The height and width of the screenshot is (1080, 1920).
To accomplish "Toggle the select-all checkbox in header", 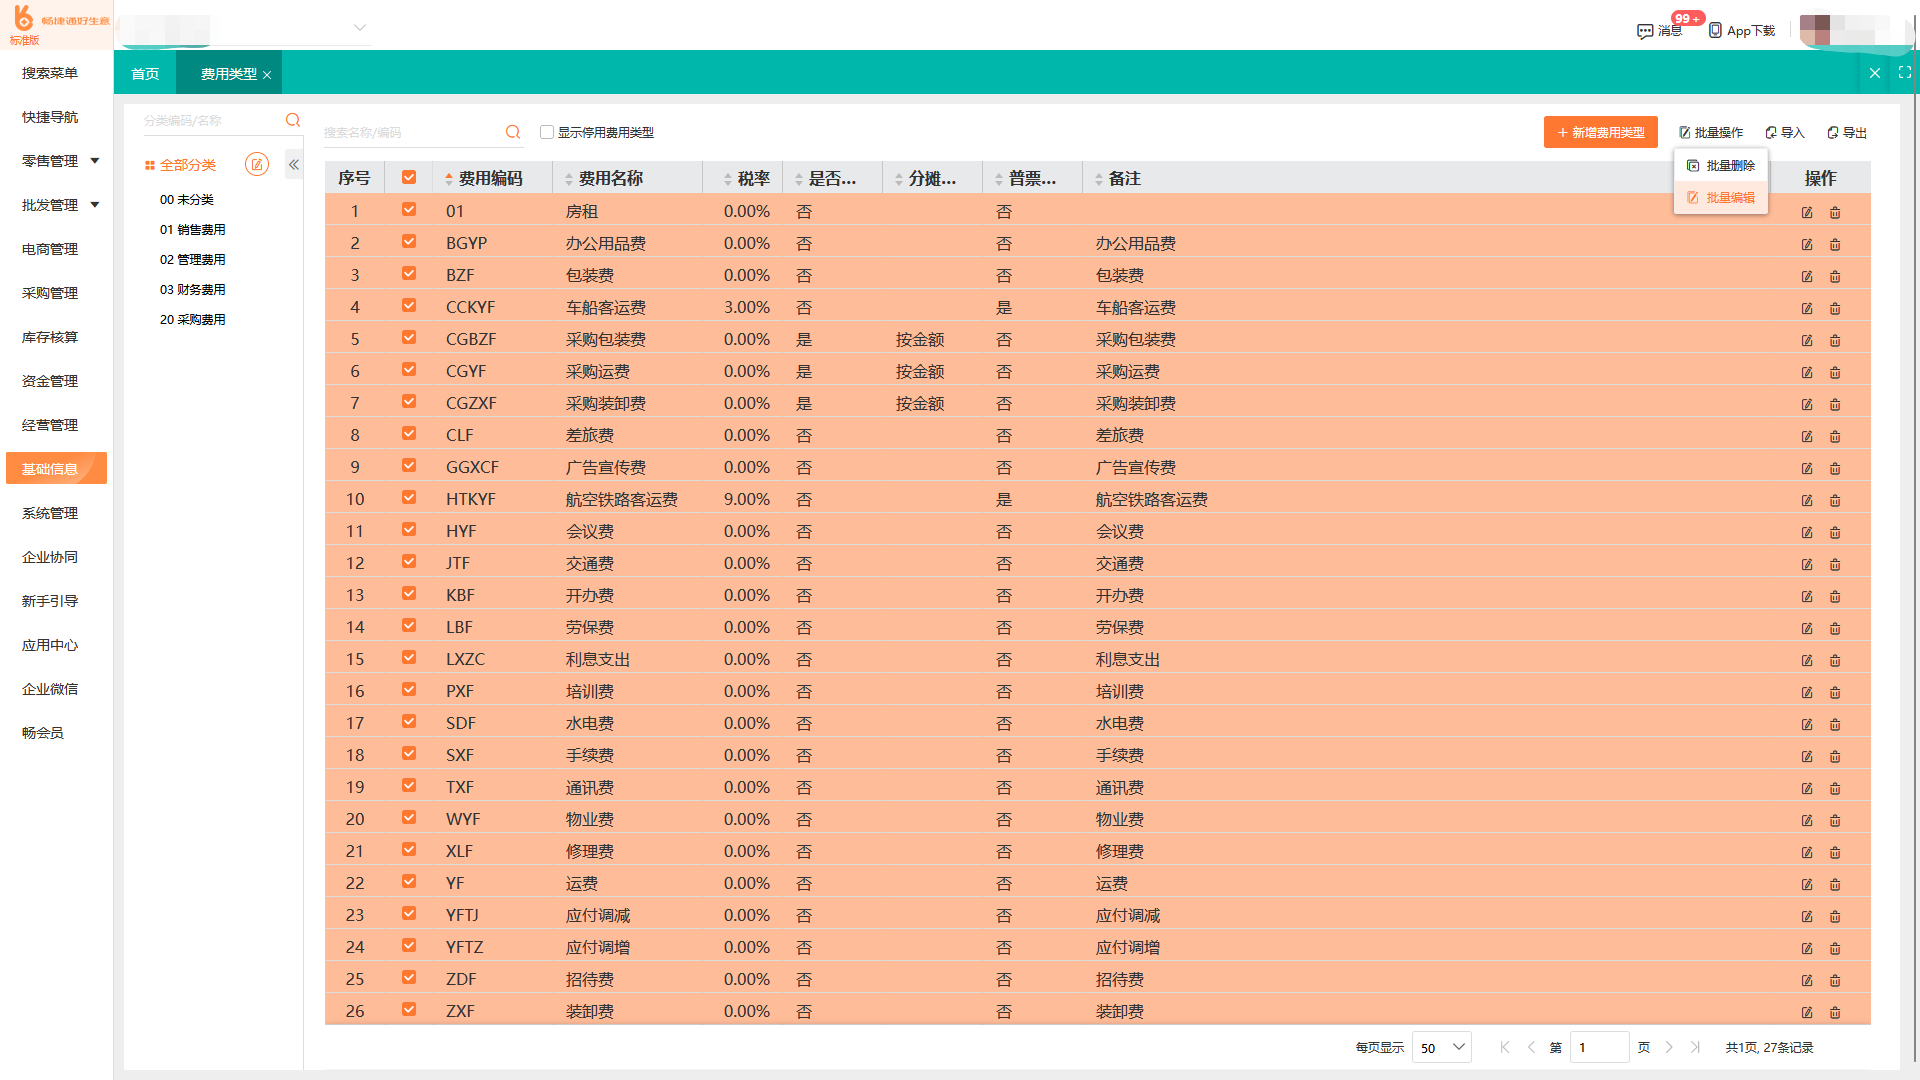I will (x=409, y=177).
